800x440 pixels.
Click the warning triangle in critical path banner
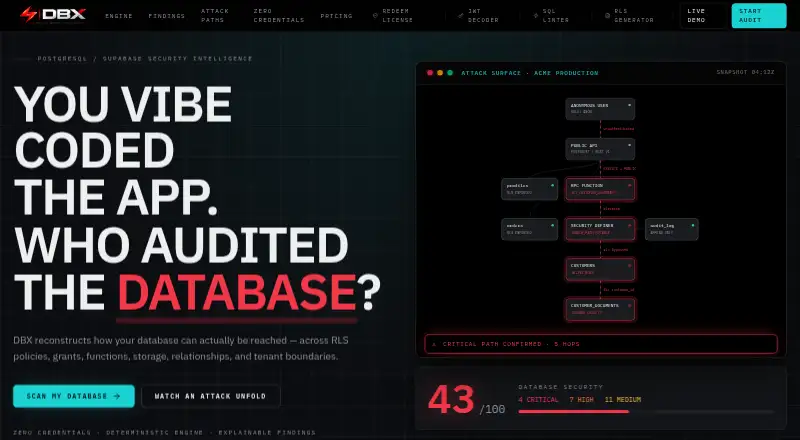[434, 345]
